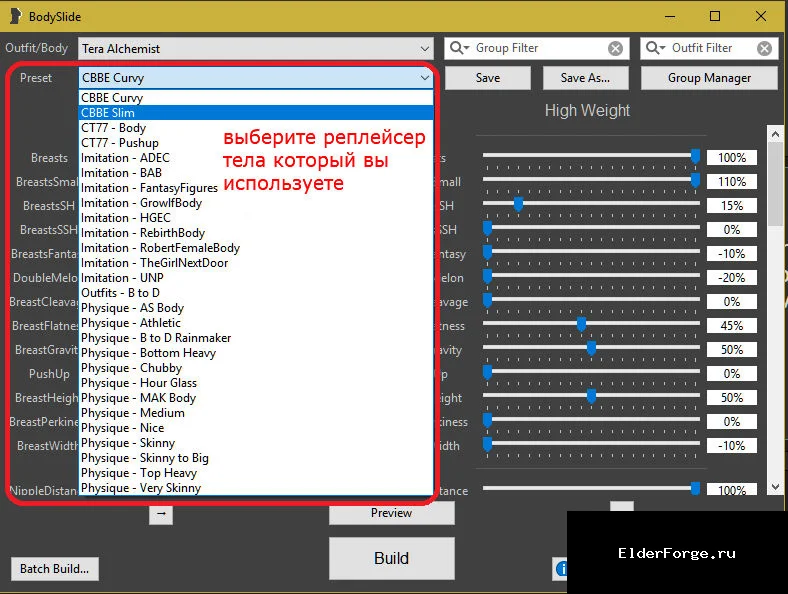Screen dimensions: 788x594
Task: Clear the Group Filter field
Action: (615, 48)
